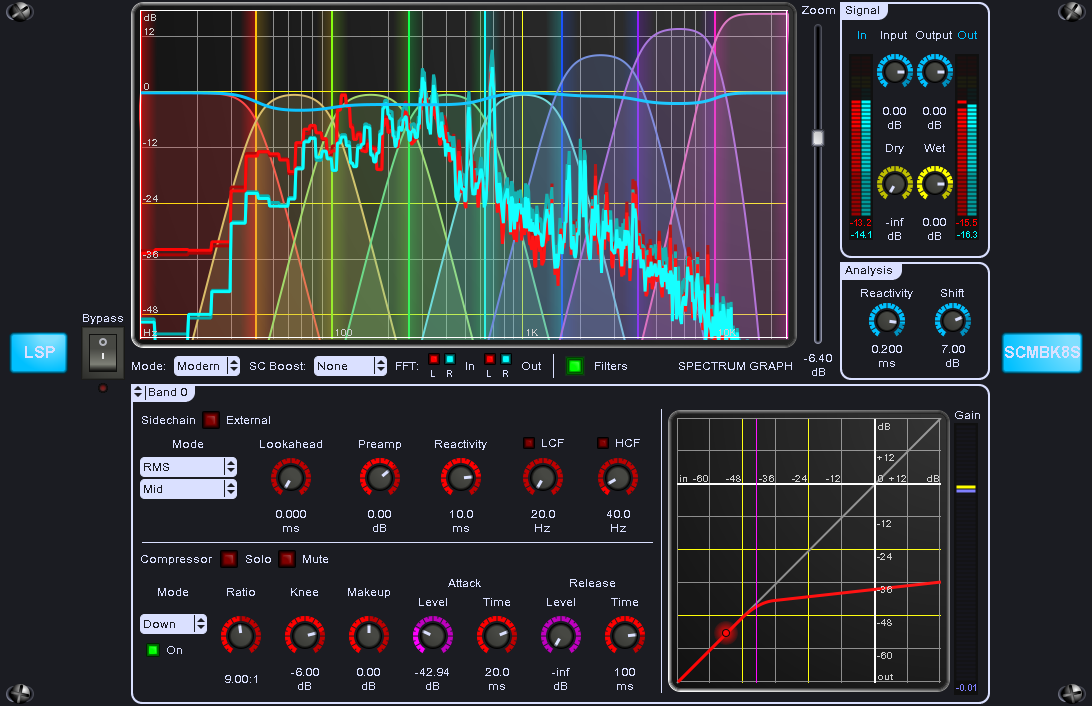Open the sidechain RMS mode dropdown
Image resolution: width=1092 pixels, height=706 pixels.
(188, 467)
